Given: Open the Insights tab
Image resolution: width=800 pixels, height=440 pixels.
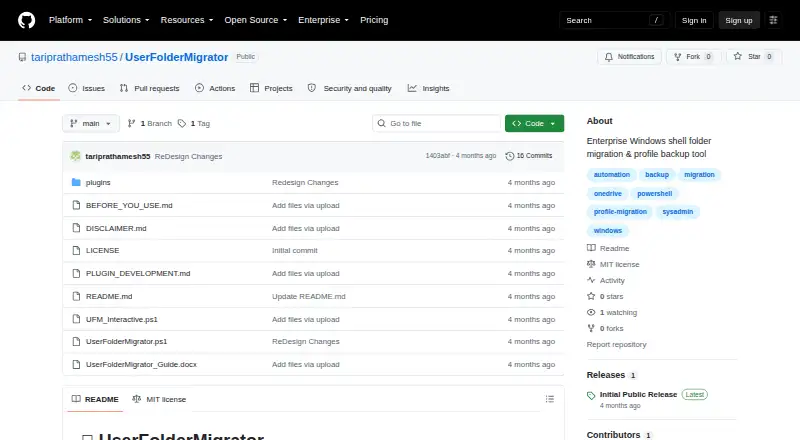Looking at the screenshot, I should coord(429,88).
